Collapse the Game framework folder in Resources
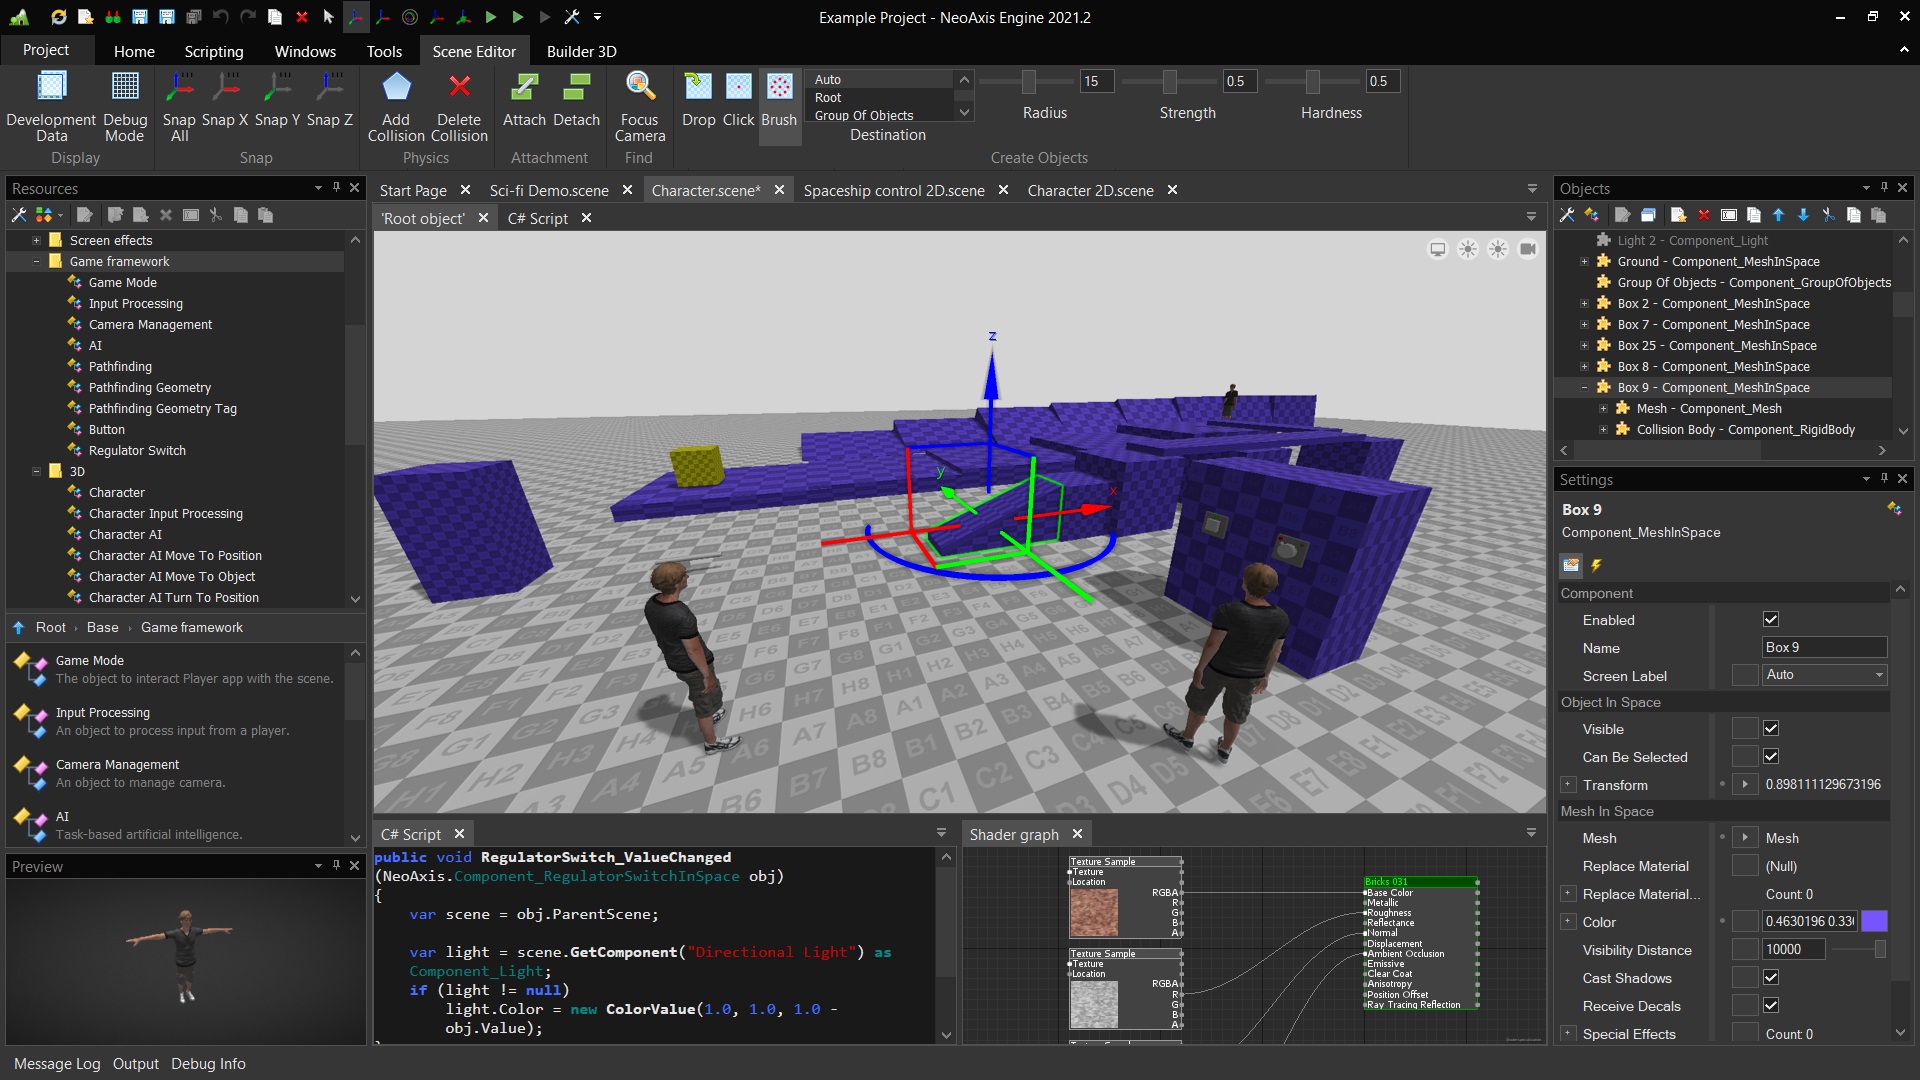 coord(37,261)
